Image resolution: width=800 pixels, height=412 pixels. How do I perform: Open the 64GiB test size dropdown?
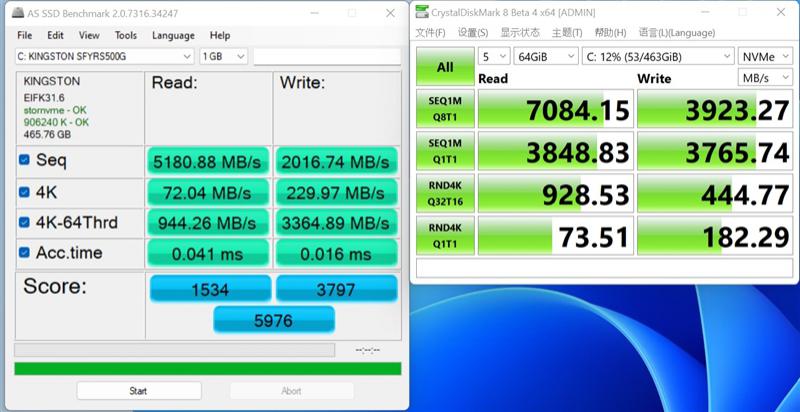543,56
